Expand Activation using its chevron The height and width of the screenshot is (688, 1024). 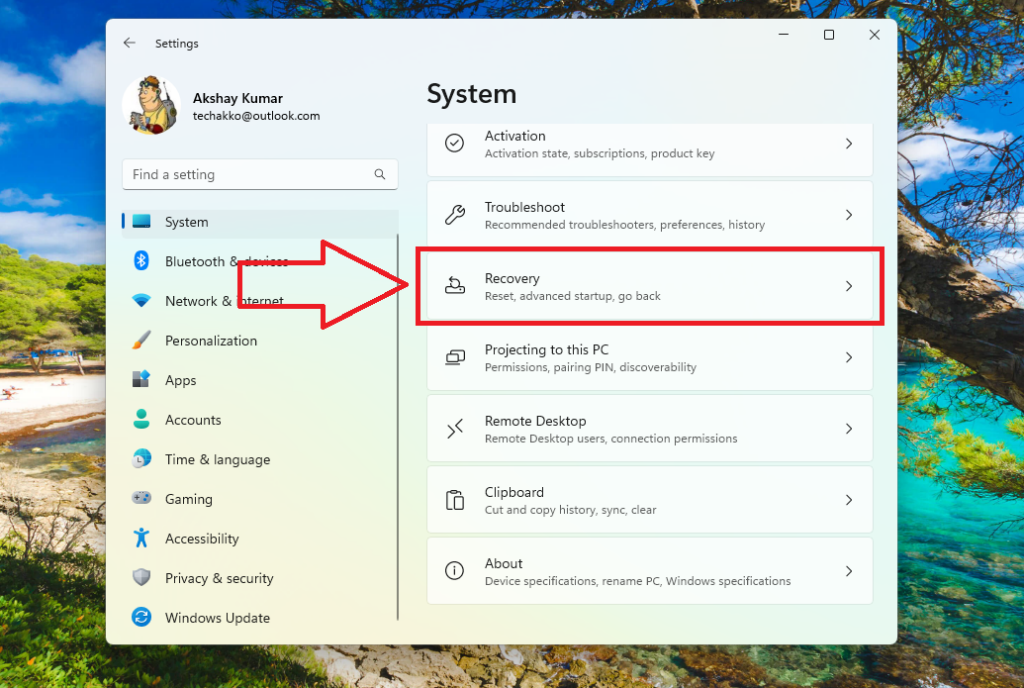pyautogui.click(x=849, y=143)
